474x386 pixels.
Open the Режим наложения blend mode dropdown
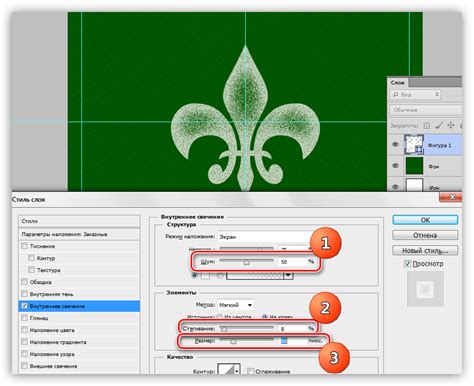[265, 237]
